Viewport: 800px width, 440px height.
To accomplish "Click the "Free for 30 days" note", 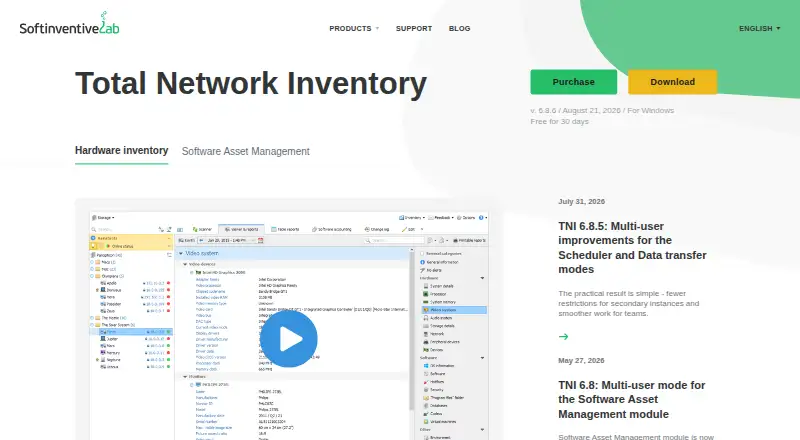I will 559,121.
